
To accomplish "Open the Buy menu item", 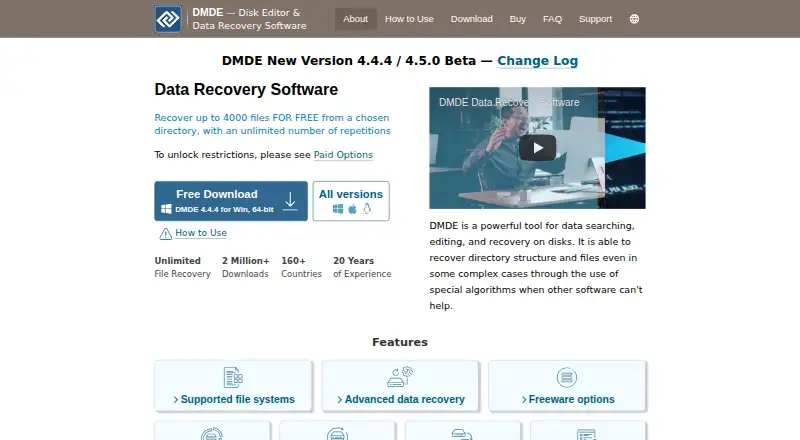I will 517,19.
